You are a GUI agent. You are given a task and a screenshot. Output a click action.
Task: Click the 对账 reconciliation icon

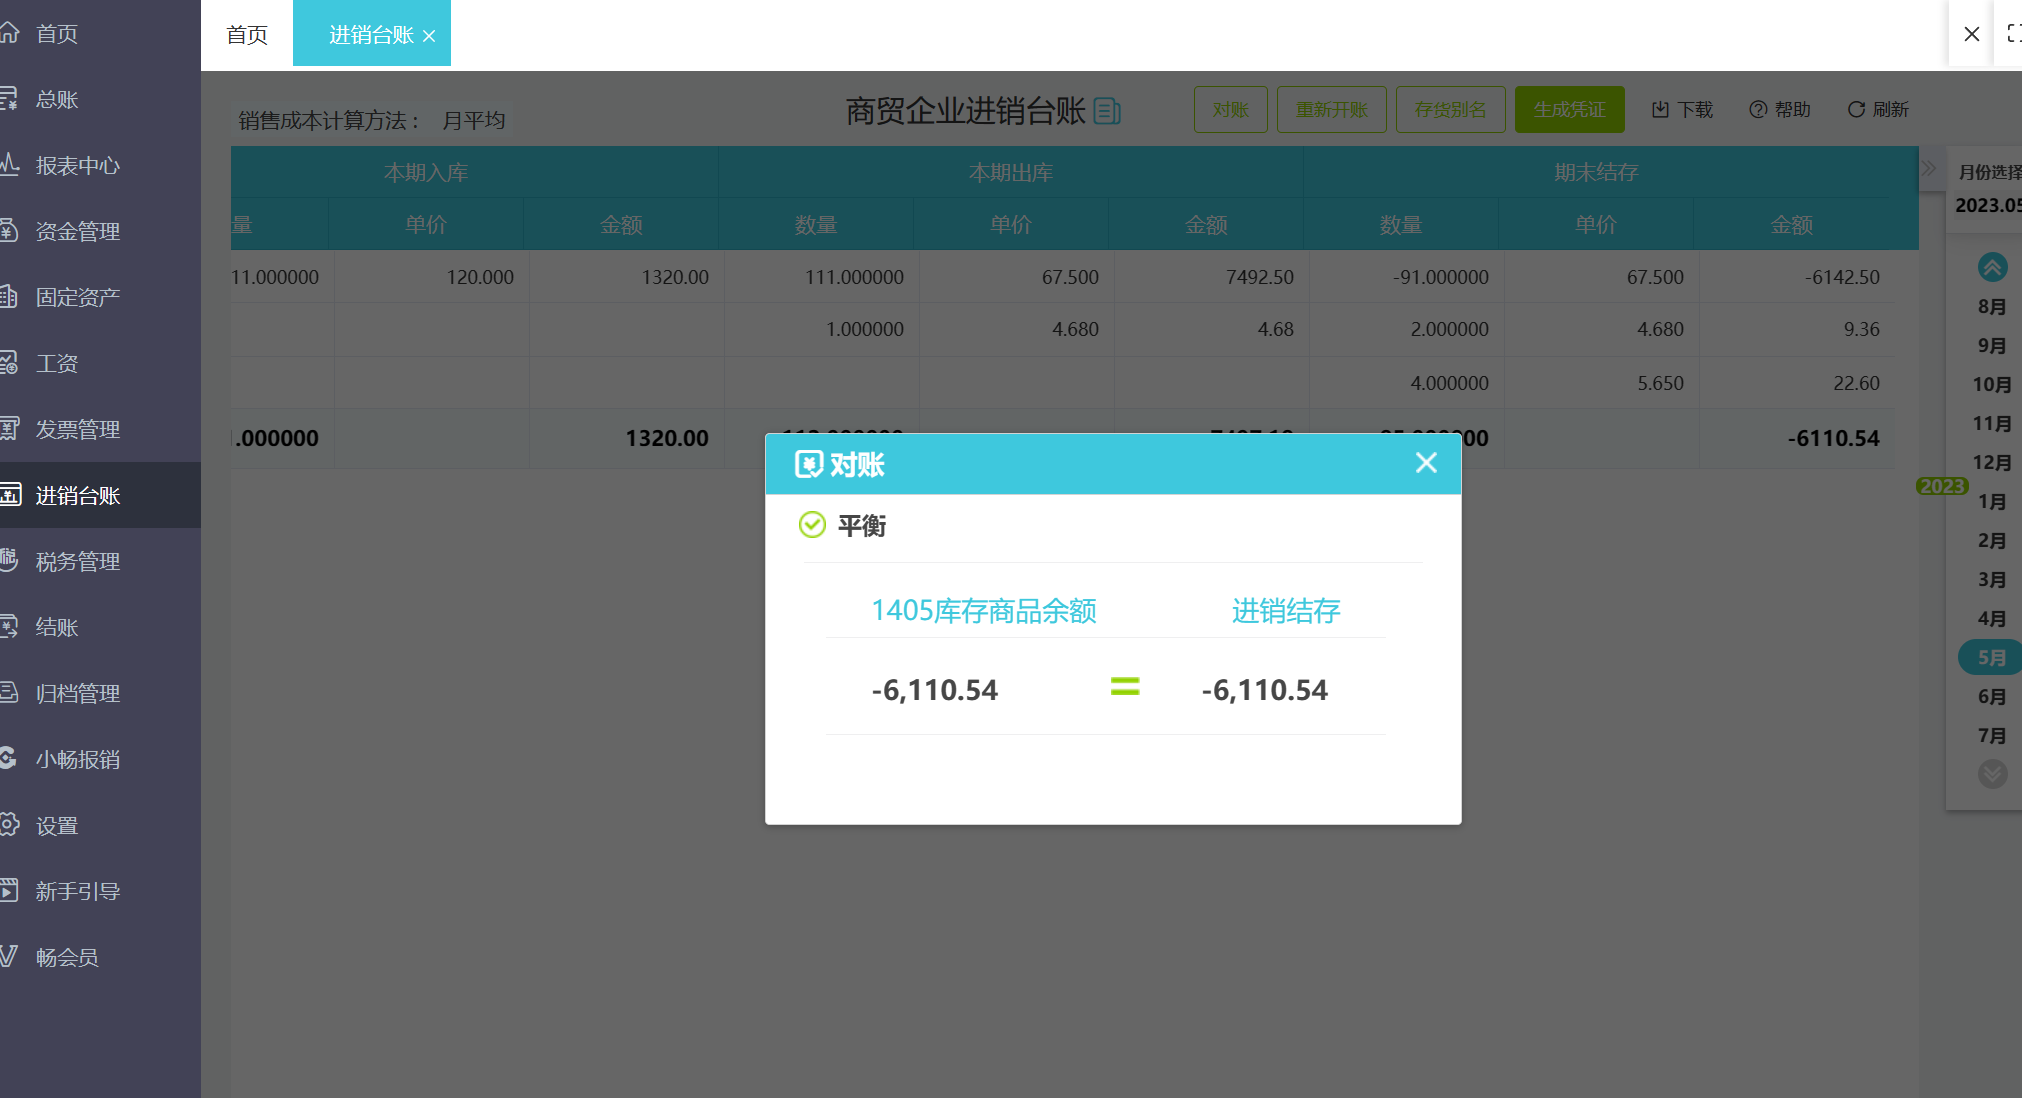coord(1230,112)
